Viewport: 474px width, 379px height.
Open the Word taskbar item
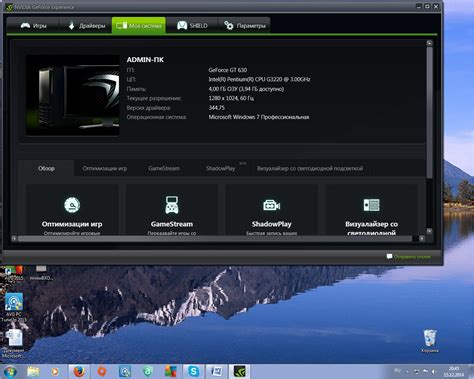216,371
